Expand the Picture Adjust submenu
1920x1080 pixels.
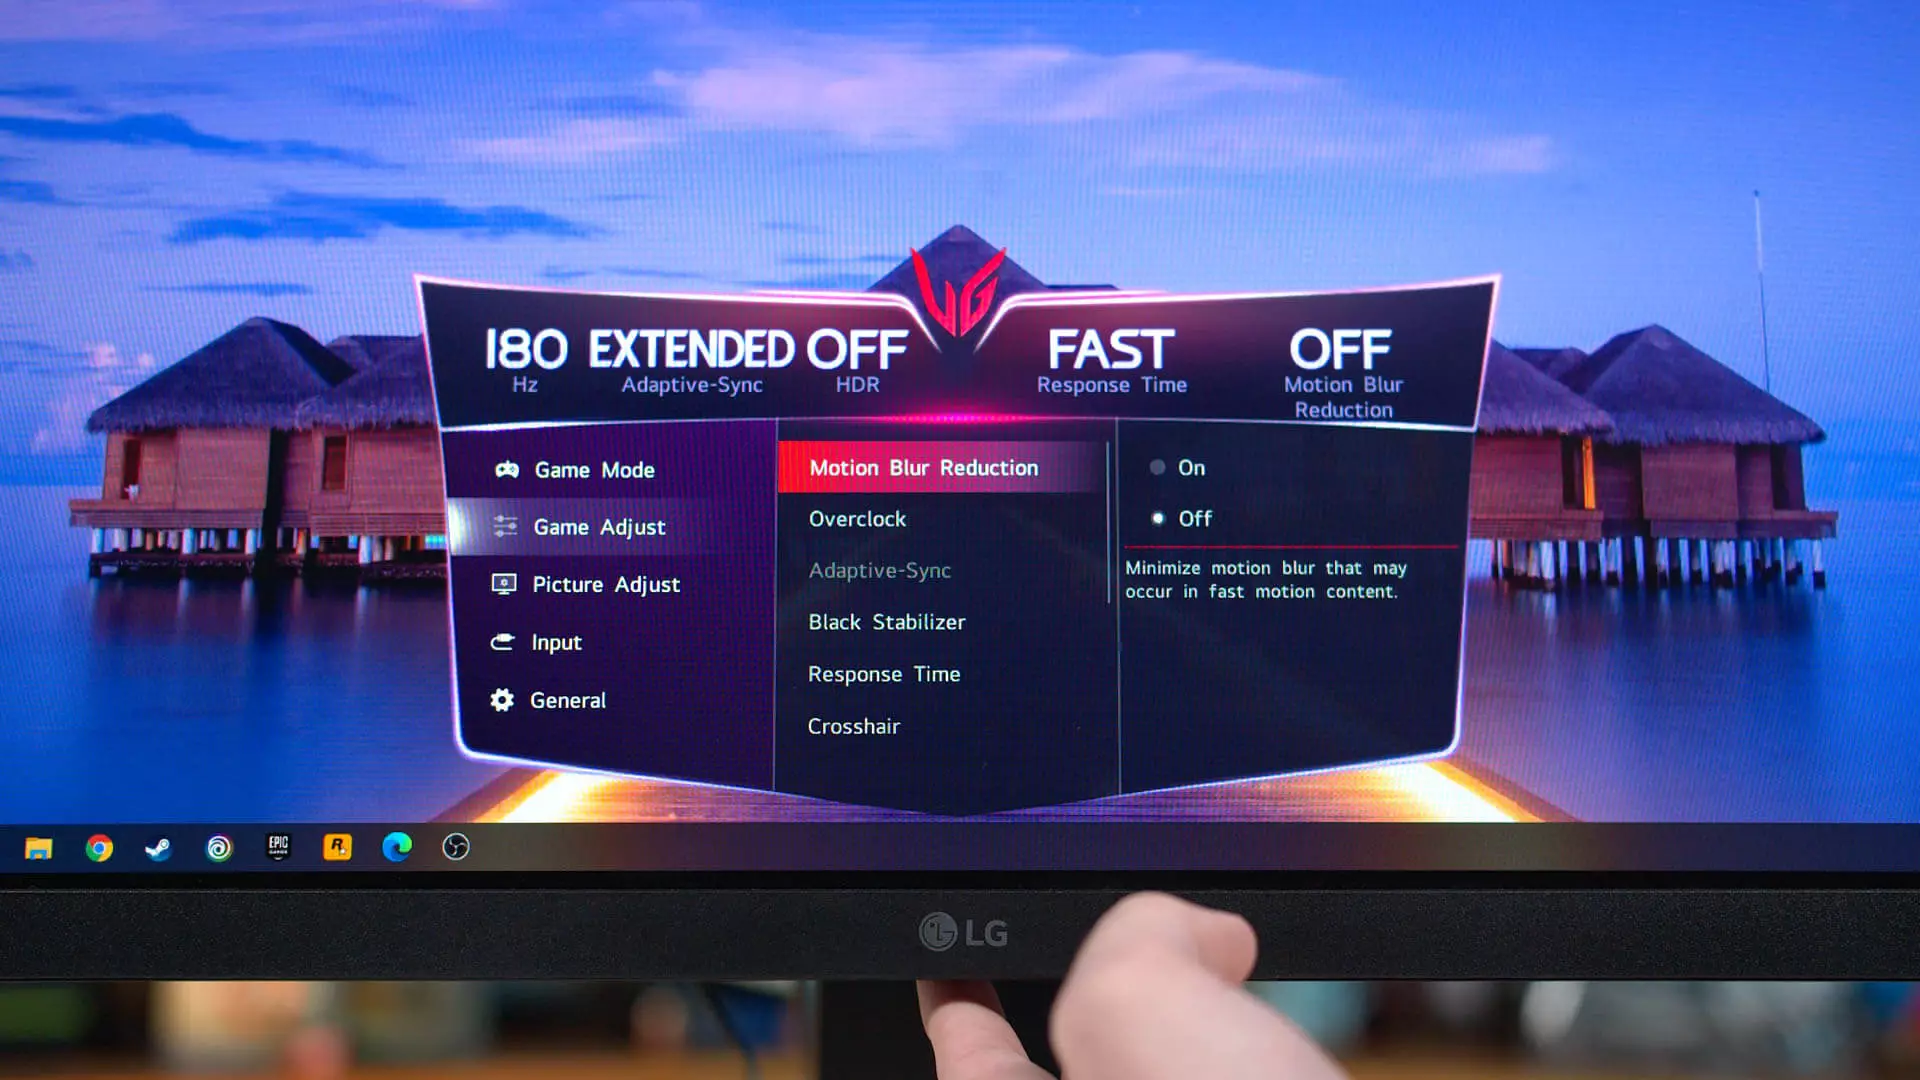tap(605, 584)
